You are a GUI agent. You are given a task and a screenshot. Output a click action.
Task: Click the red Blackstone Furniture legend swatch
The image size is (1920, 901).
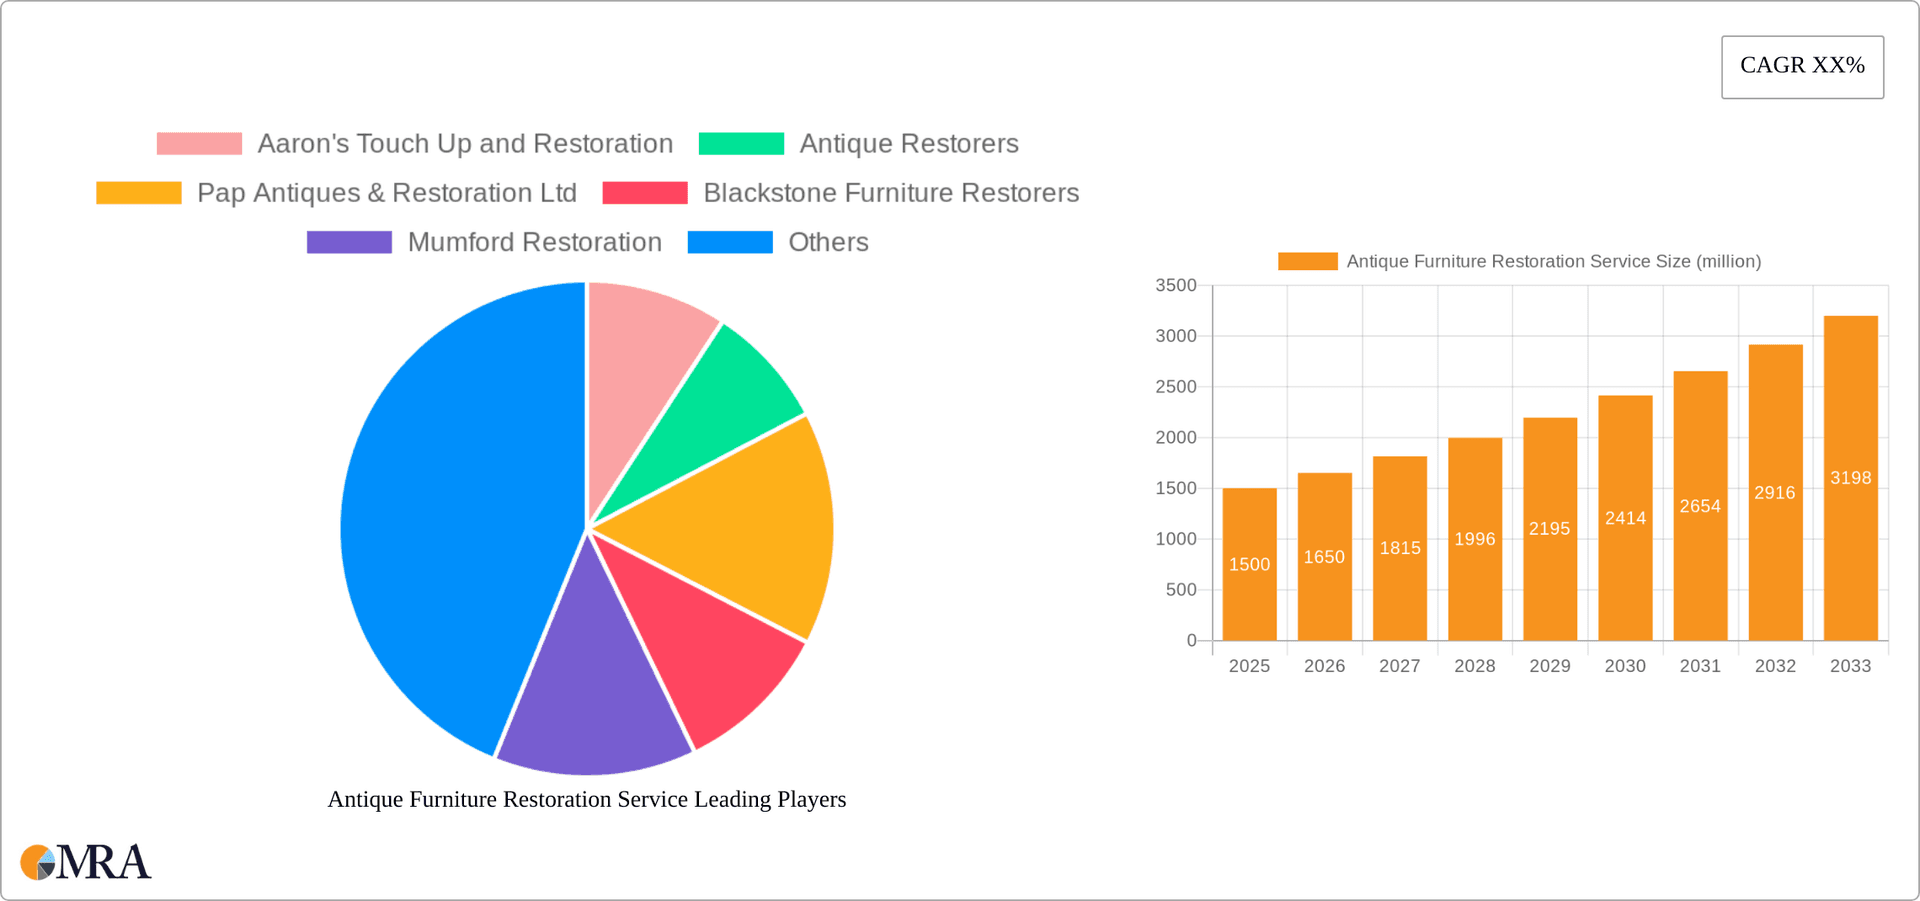coord(644,192)
